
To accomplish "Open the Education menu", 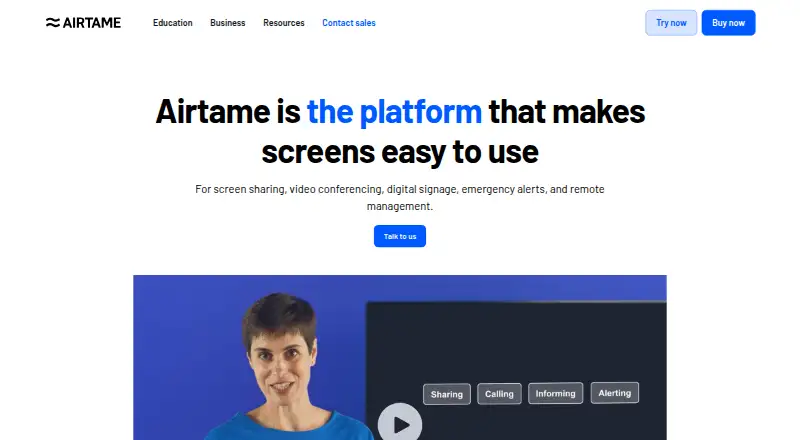I will (172, 23).
